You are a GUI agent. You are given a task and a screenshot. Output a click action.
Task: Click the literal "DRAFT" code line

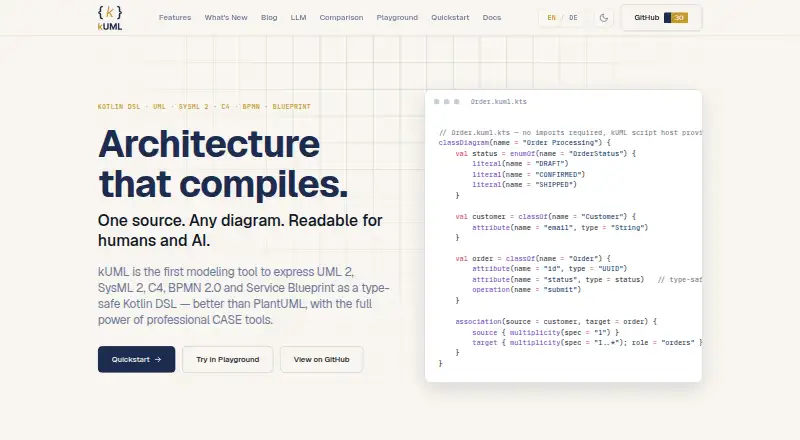520,164
